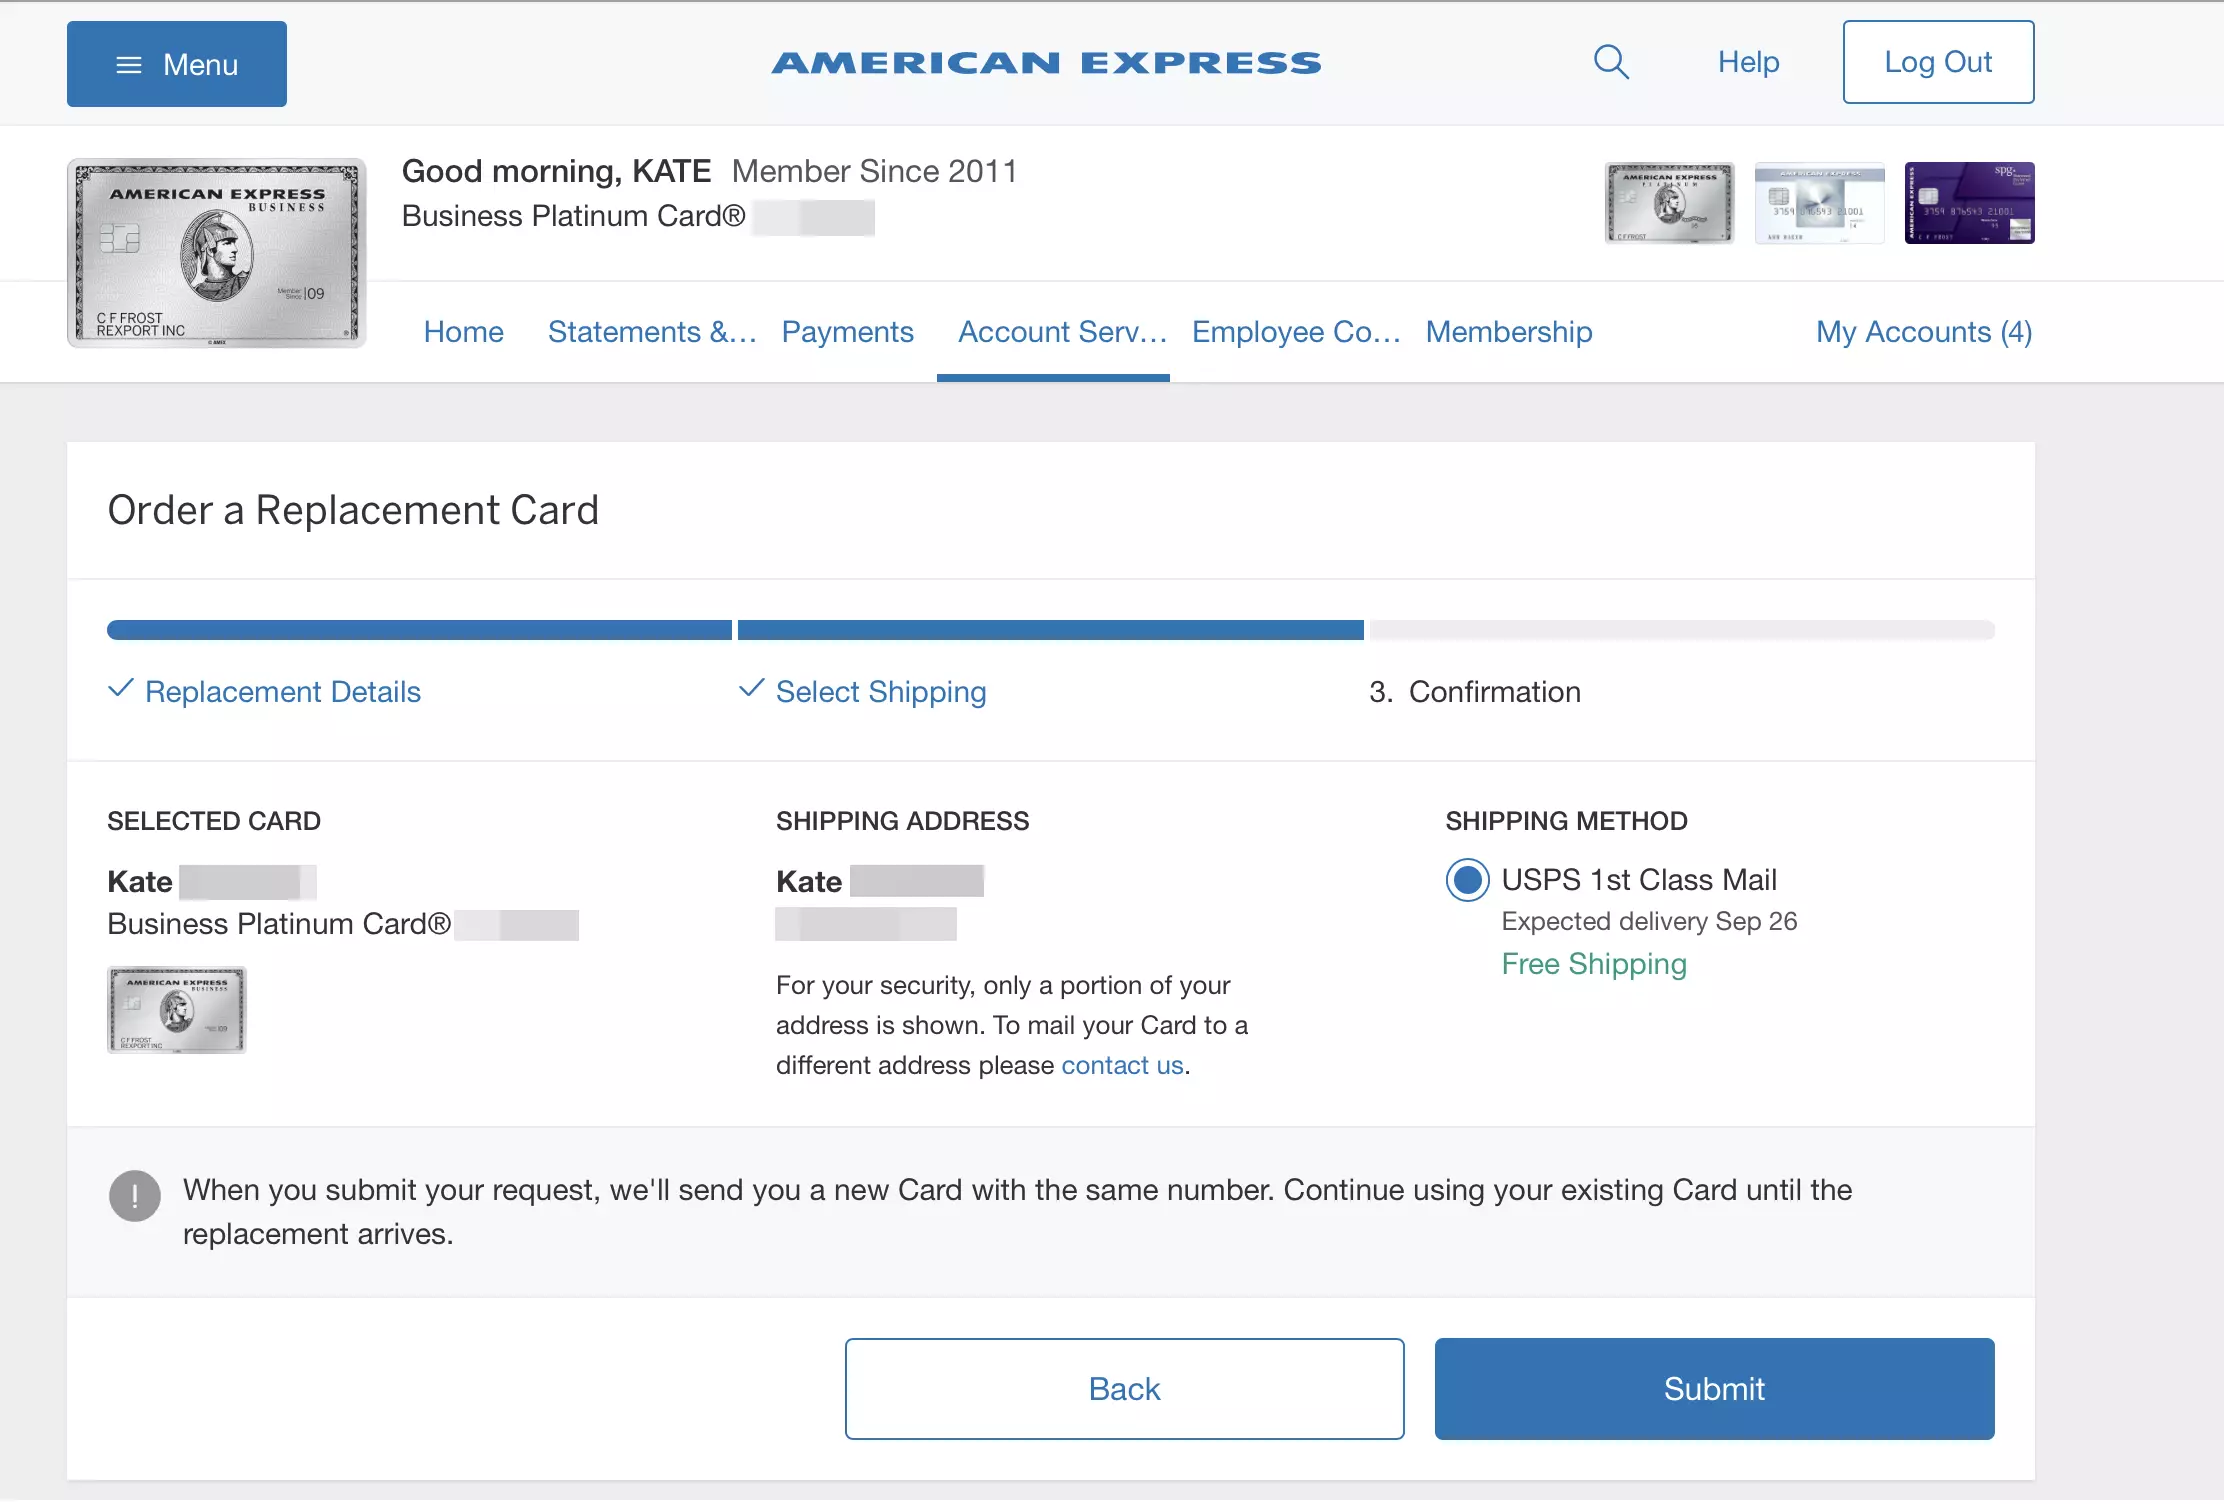This screenshot has width=2224, height=1504.
Task: Click the second card icon in account switcher
Action: 1819,201
